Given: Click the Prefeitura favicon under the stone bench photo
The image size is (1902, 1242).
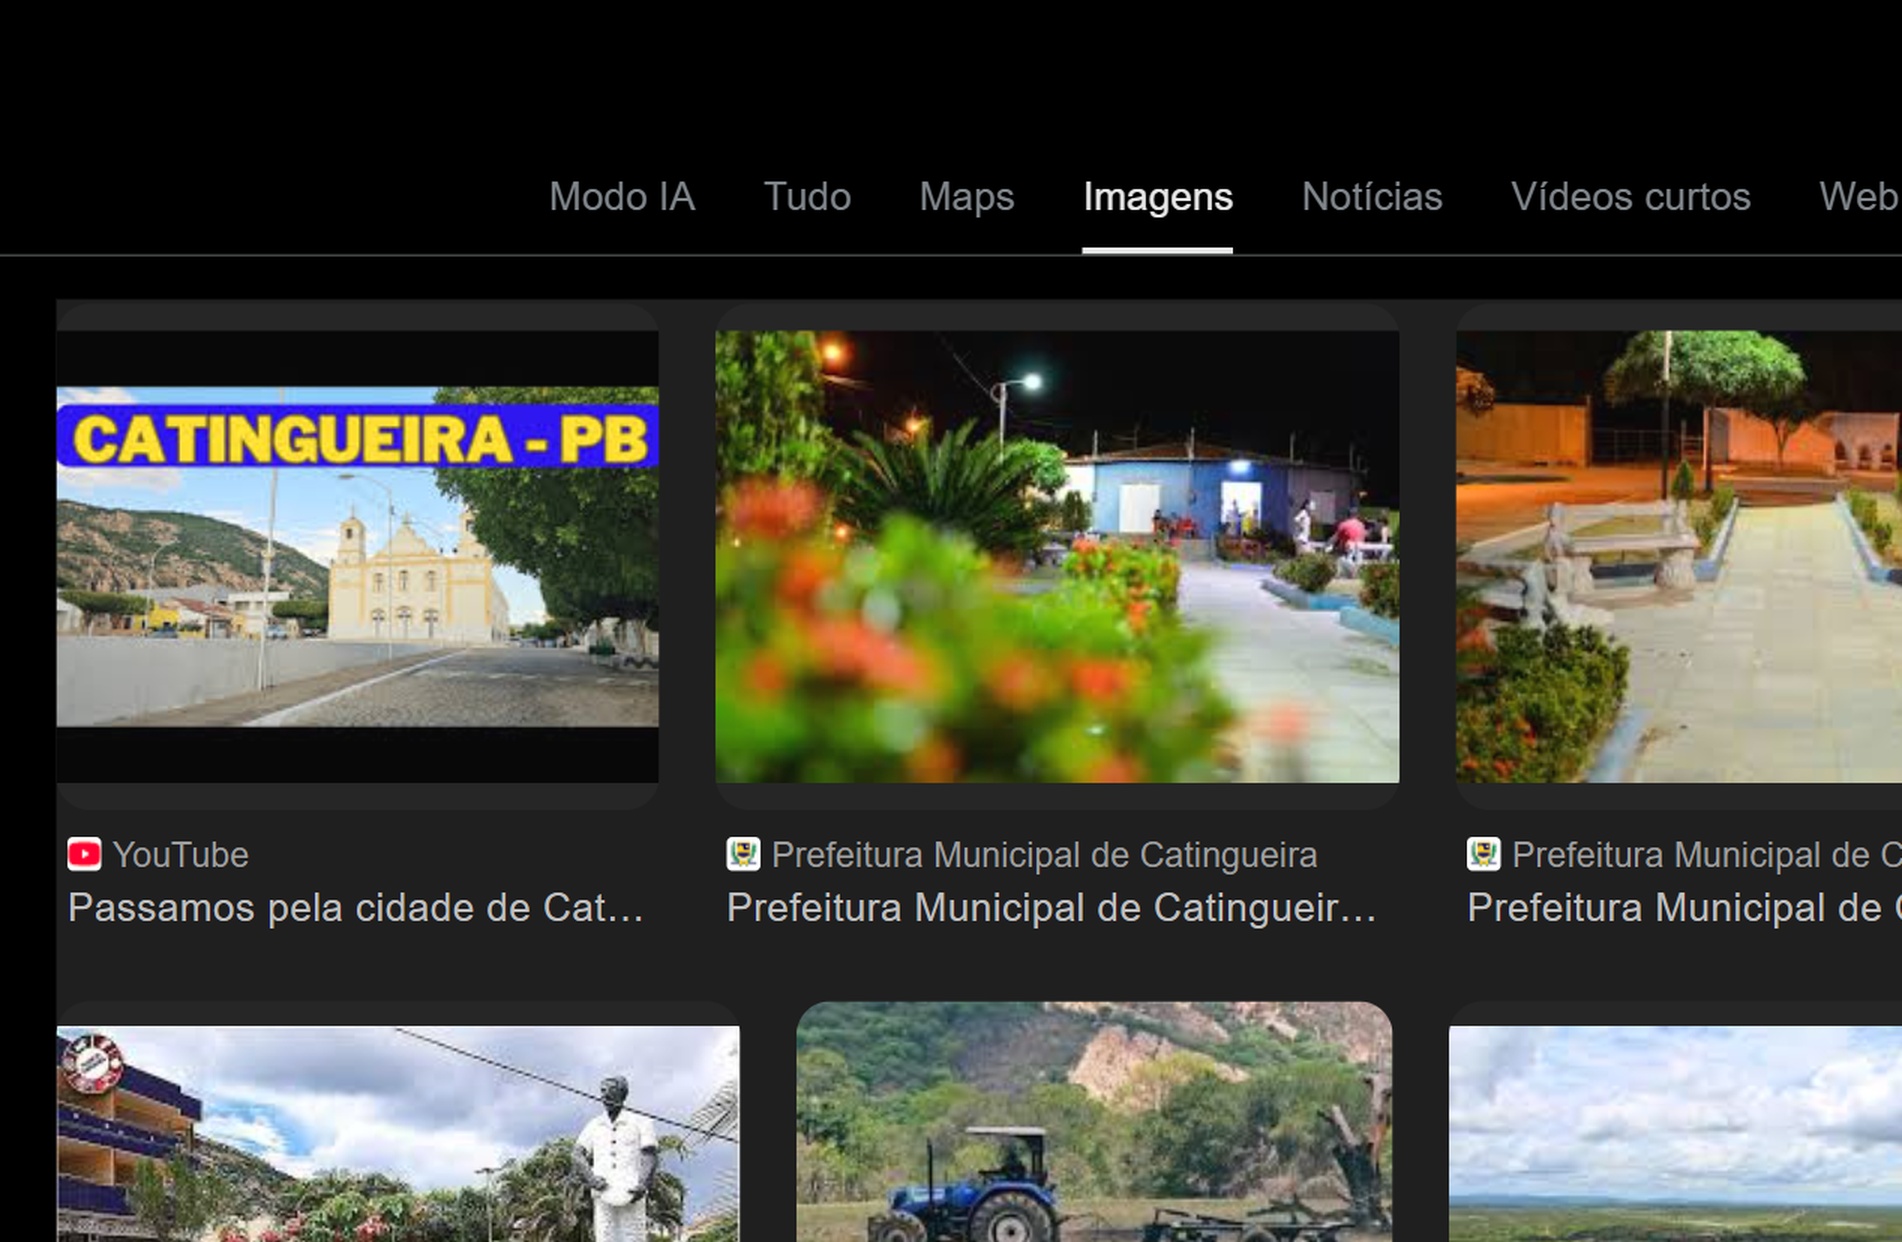Looking at the screenshot, I should click(1483, 855).
